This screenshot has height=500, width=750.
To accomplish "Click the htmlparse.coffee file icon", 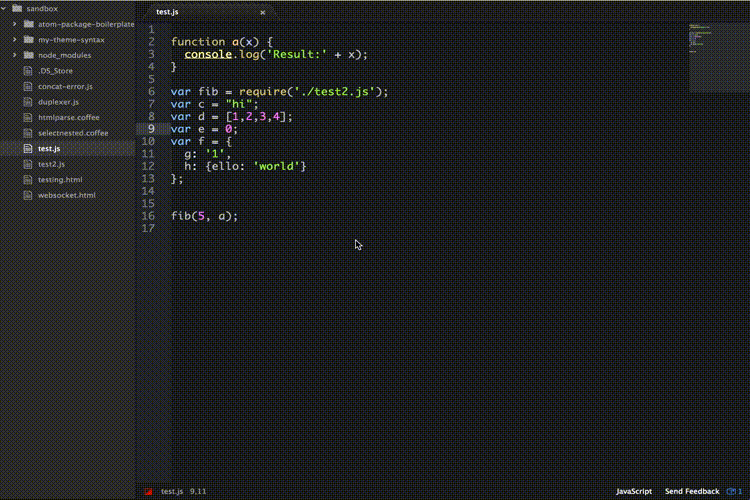I will click(28, 117).
